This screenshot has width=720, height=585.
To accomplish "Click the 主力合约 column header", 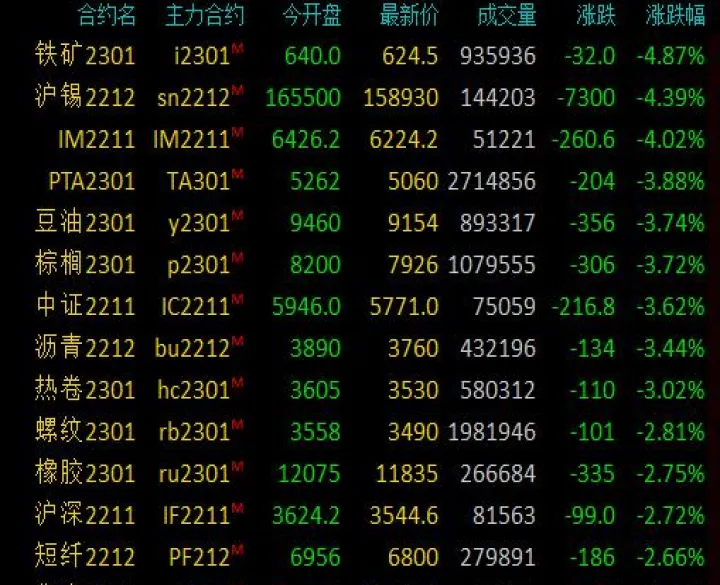I will pos(205,15).
